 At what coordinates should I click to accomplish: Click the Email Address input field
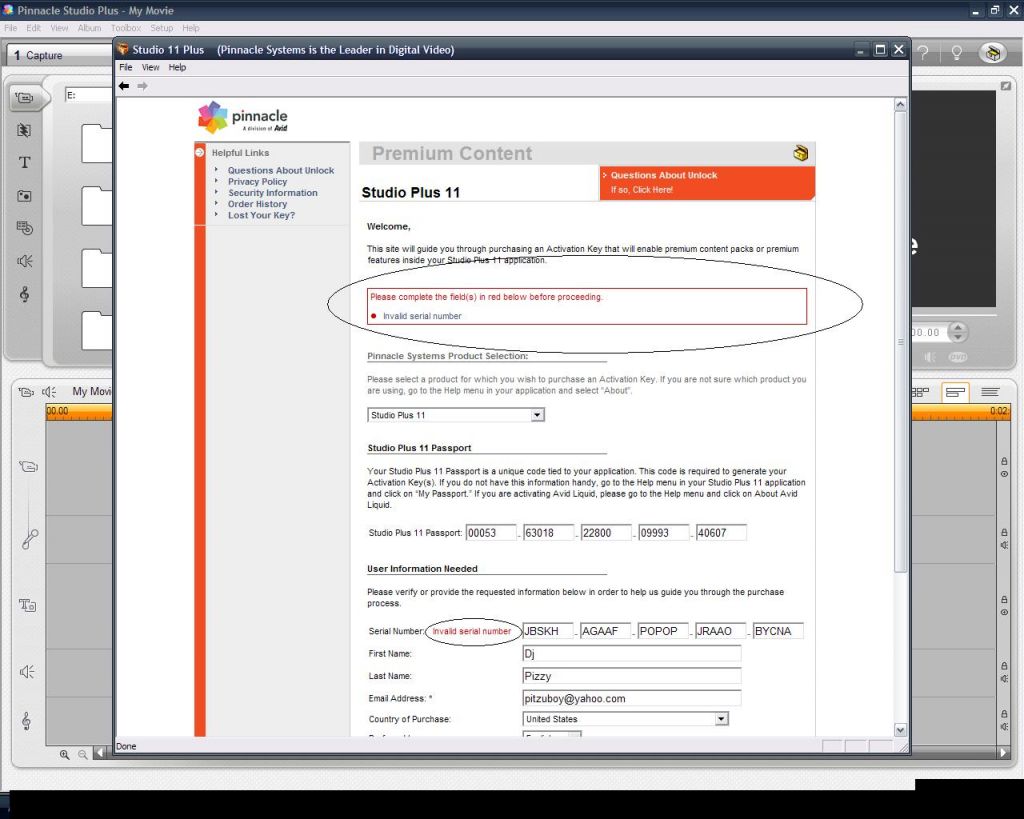pyautogui.click(x=631, y=698)
